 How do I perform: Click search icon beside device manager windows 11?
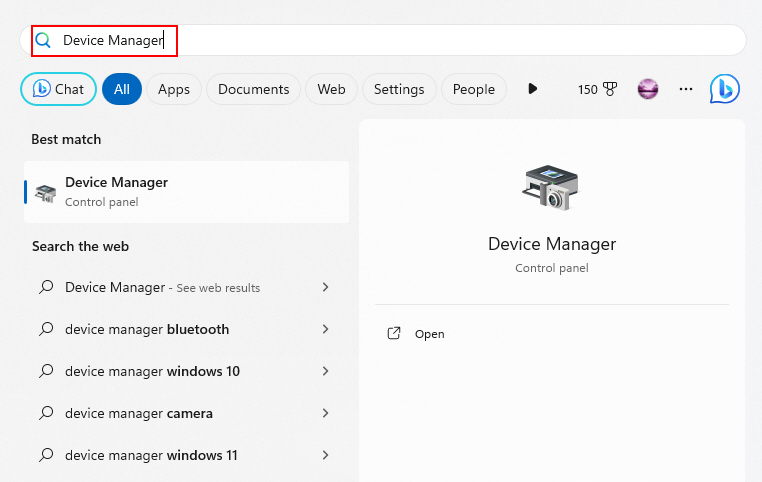(x=46, y=455)
